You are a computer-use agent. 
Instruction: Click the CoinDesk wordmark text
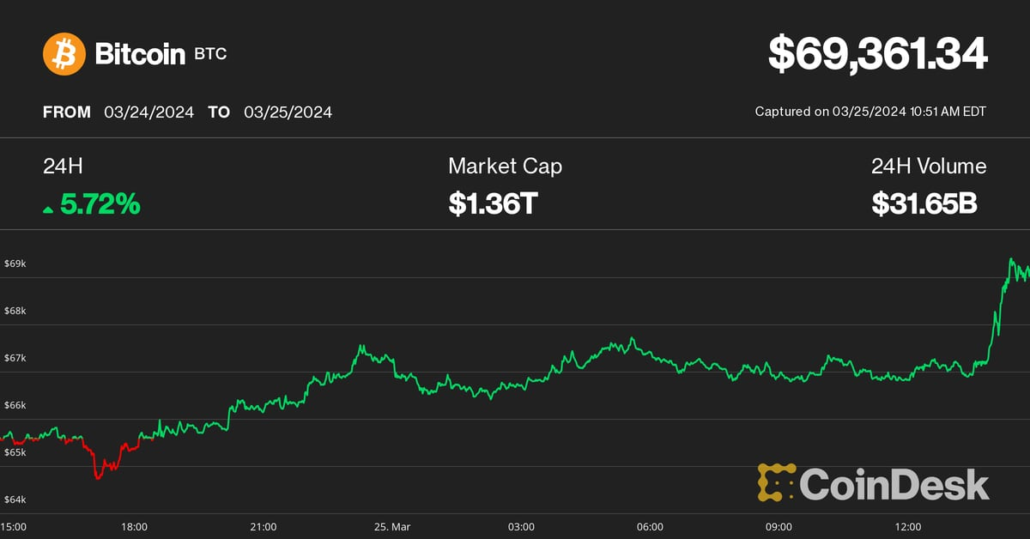[x=894, y=485]
